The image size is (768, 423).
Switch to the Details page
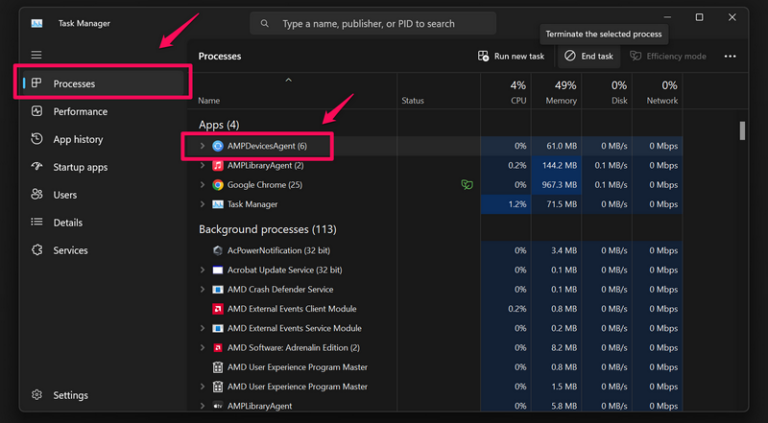[x=67, y=223]
